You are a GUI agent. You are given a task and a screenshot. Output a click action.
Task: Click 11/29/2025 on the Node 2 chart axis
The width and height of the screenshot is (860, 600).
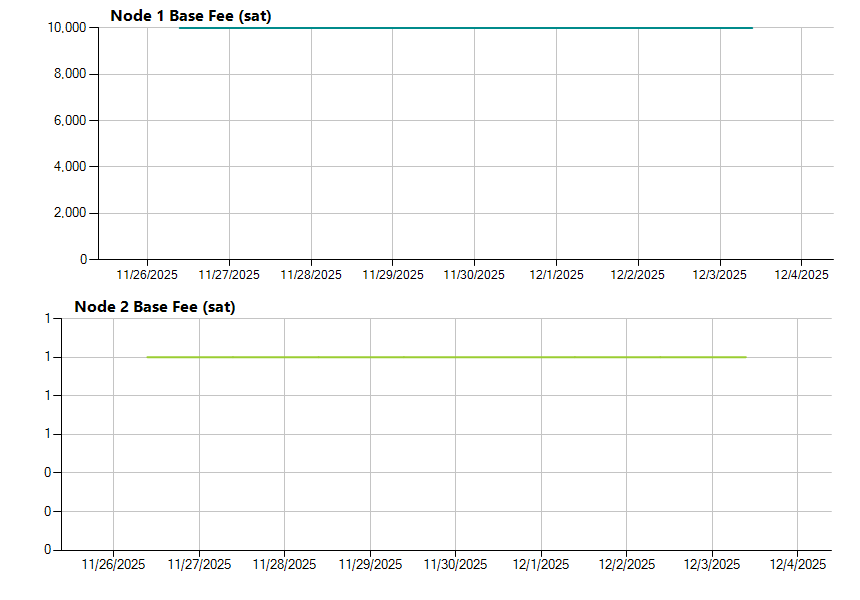tap(370, 564)
